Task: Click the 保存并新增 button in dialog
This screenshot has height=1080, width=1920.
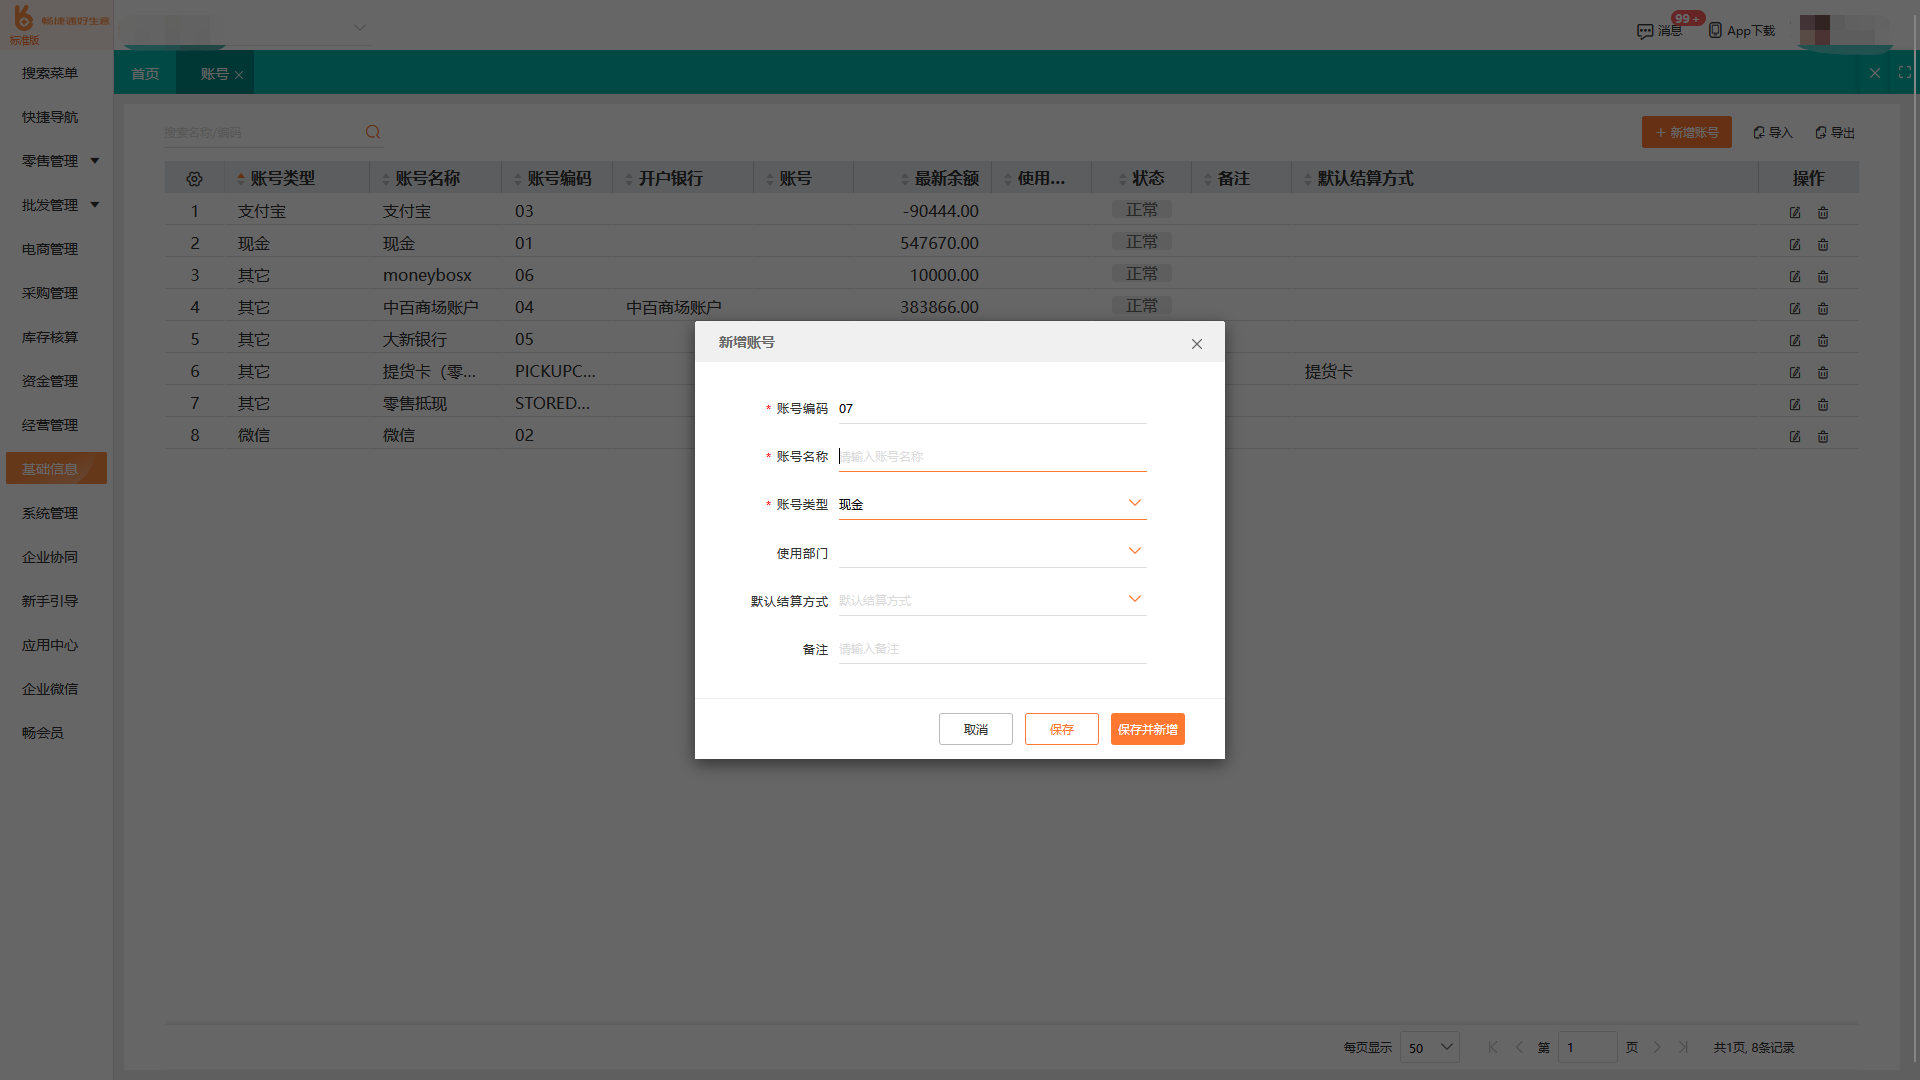Action: [x=1146, y=729]
